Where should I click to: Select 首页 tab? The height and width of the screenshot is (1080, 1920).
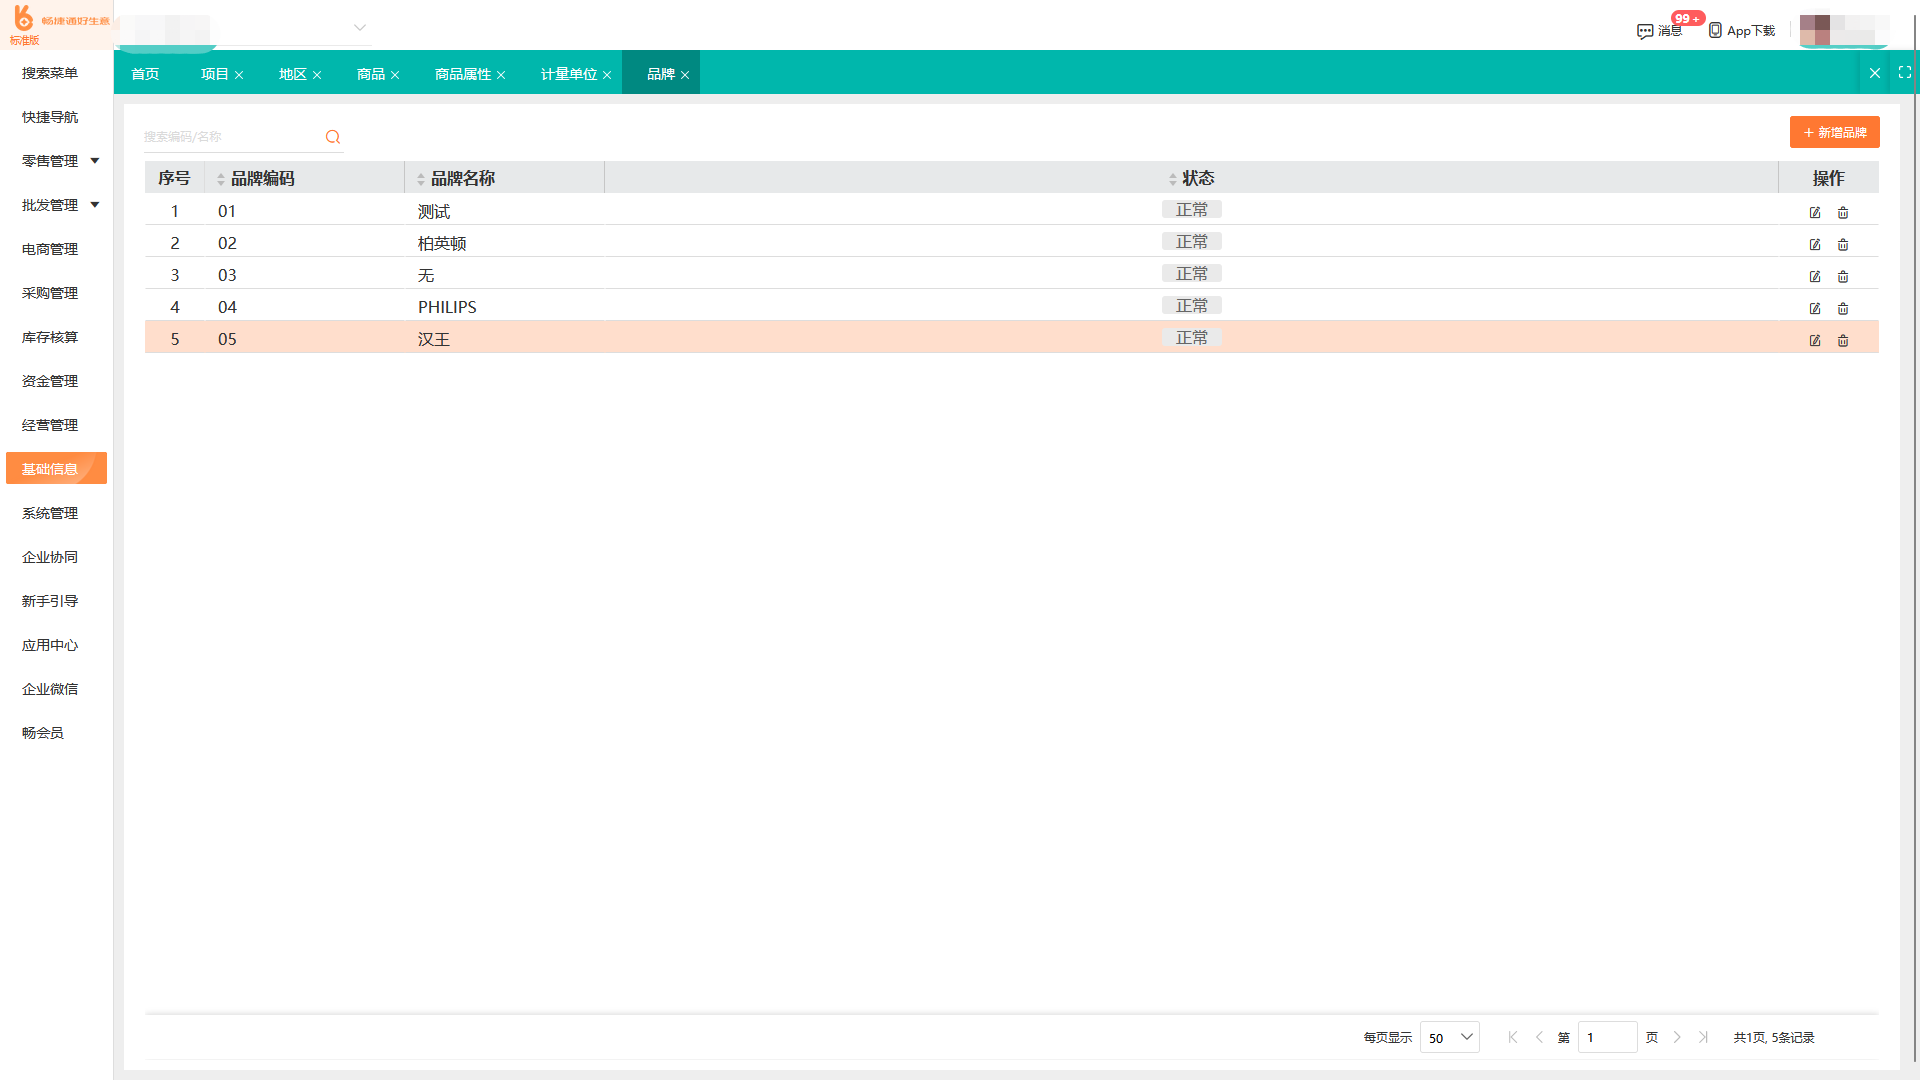144,74
